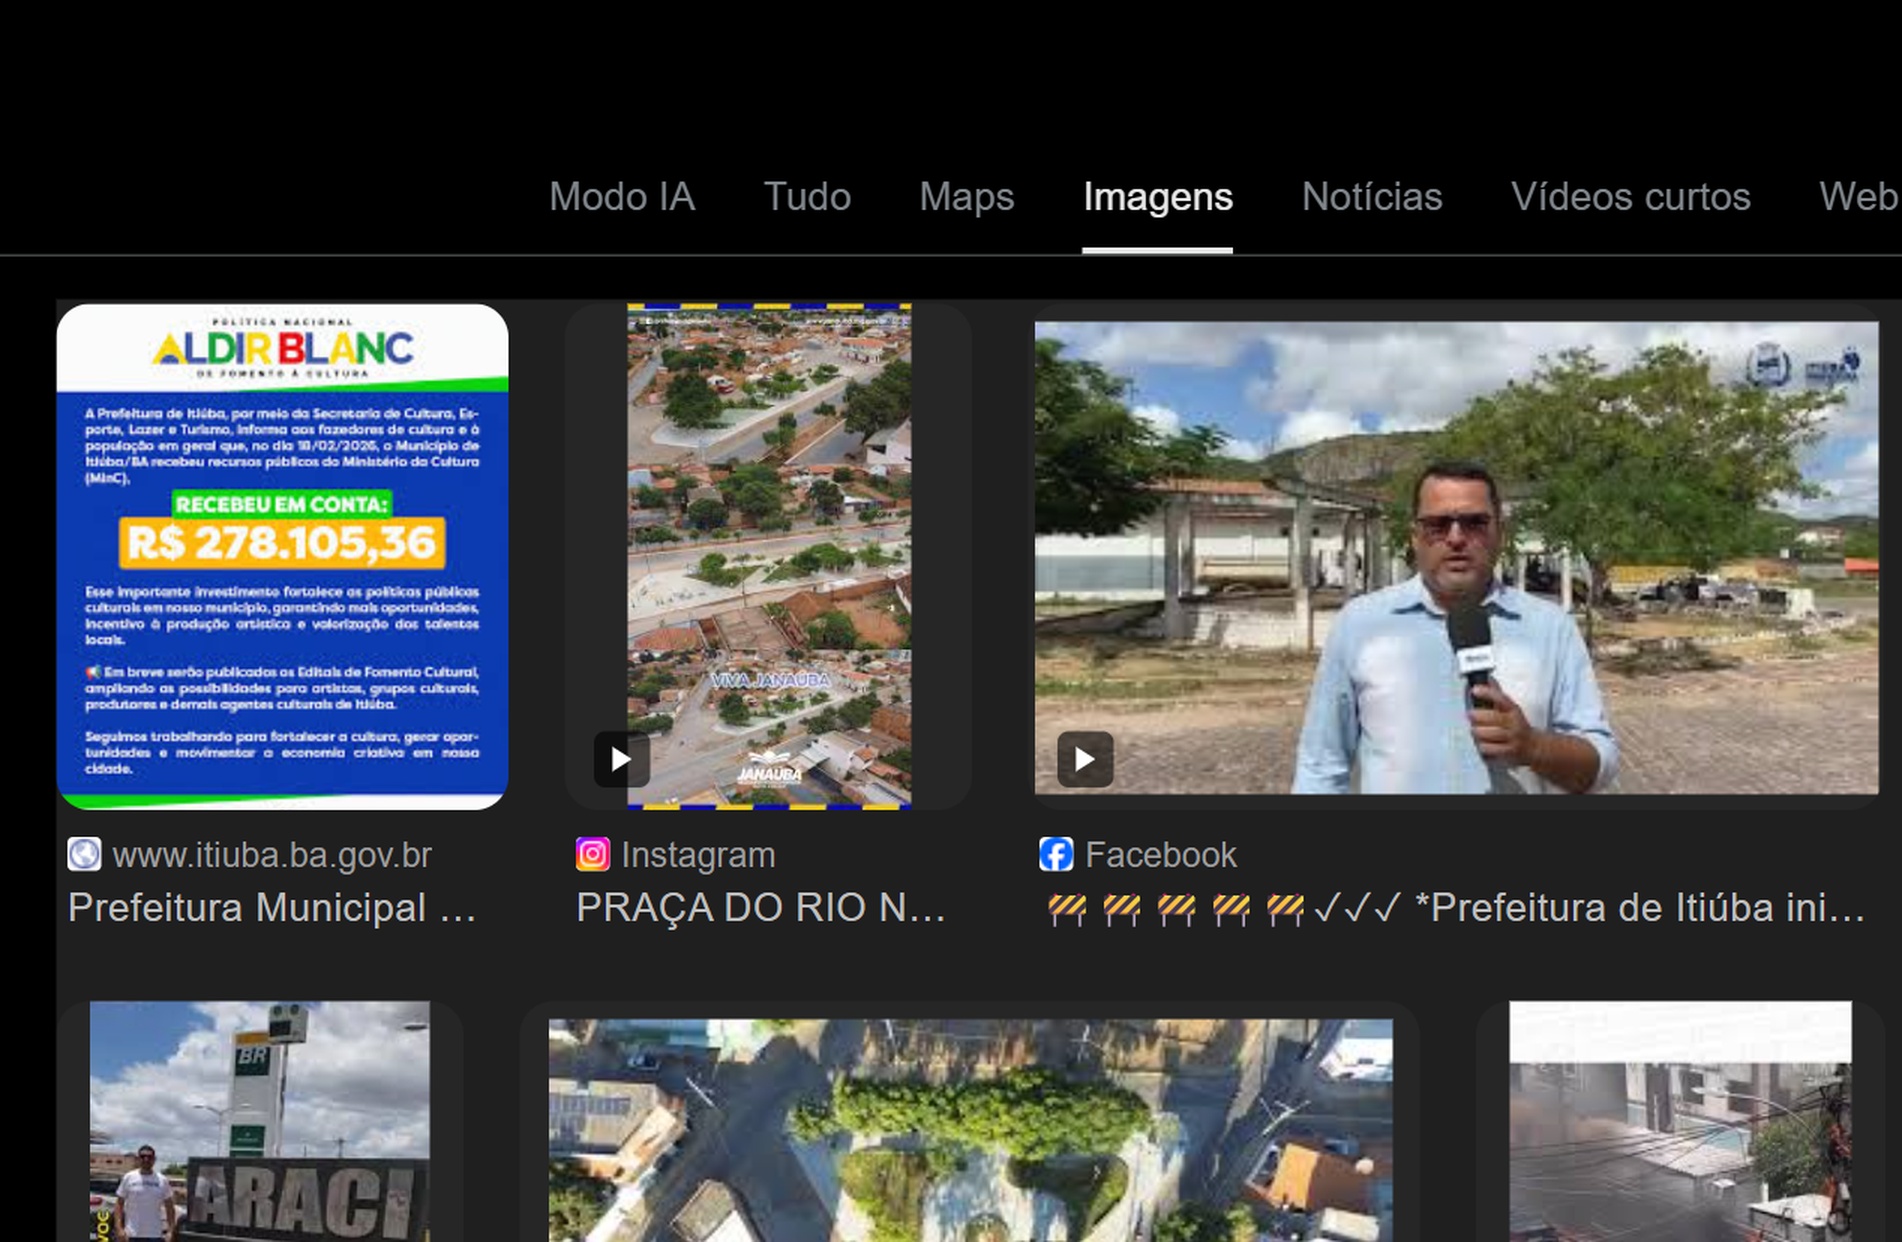Image resolution: width=1902 pixels, height=1242 pixels.
Task: Play the Janaúba aerial video
Action: pyautogui.click(x=621, y=760)
